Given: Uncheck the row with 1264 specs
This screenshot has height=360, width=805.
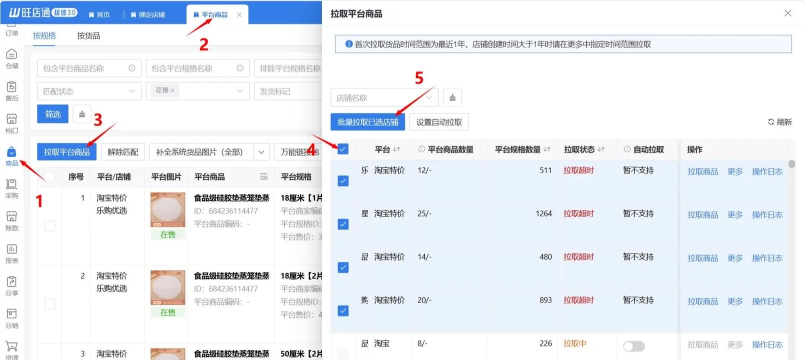Looking at the screenshot, I should tap(343, 224).
